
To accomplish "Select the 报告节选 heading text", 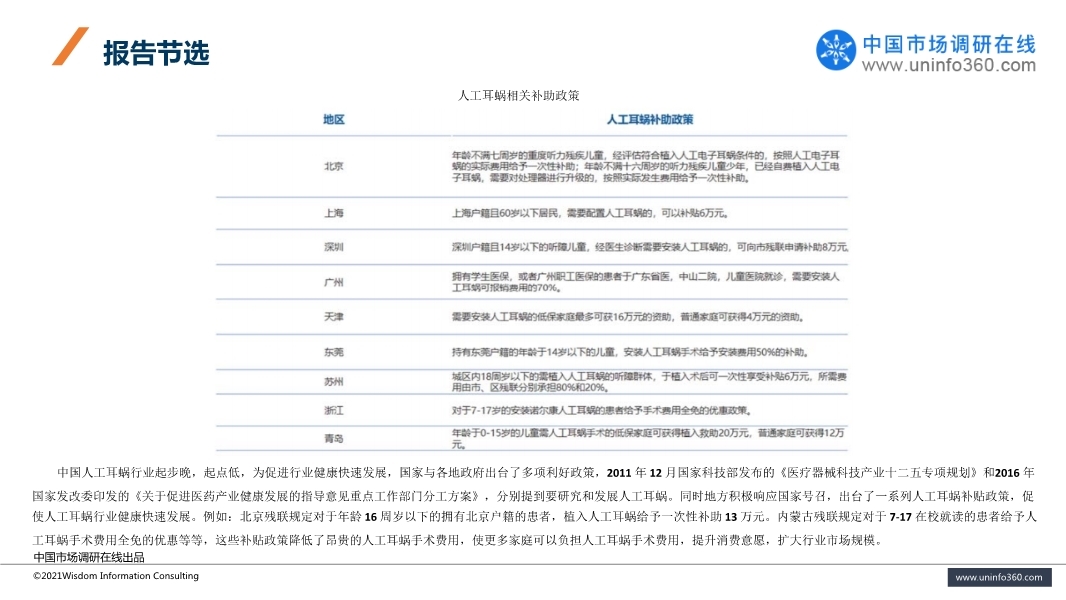I will [157, 53].
